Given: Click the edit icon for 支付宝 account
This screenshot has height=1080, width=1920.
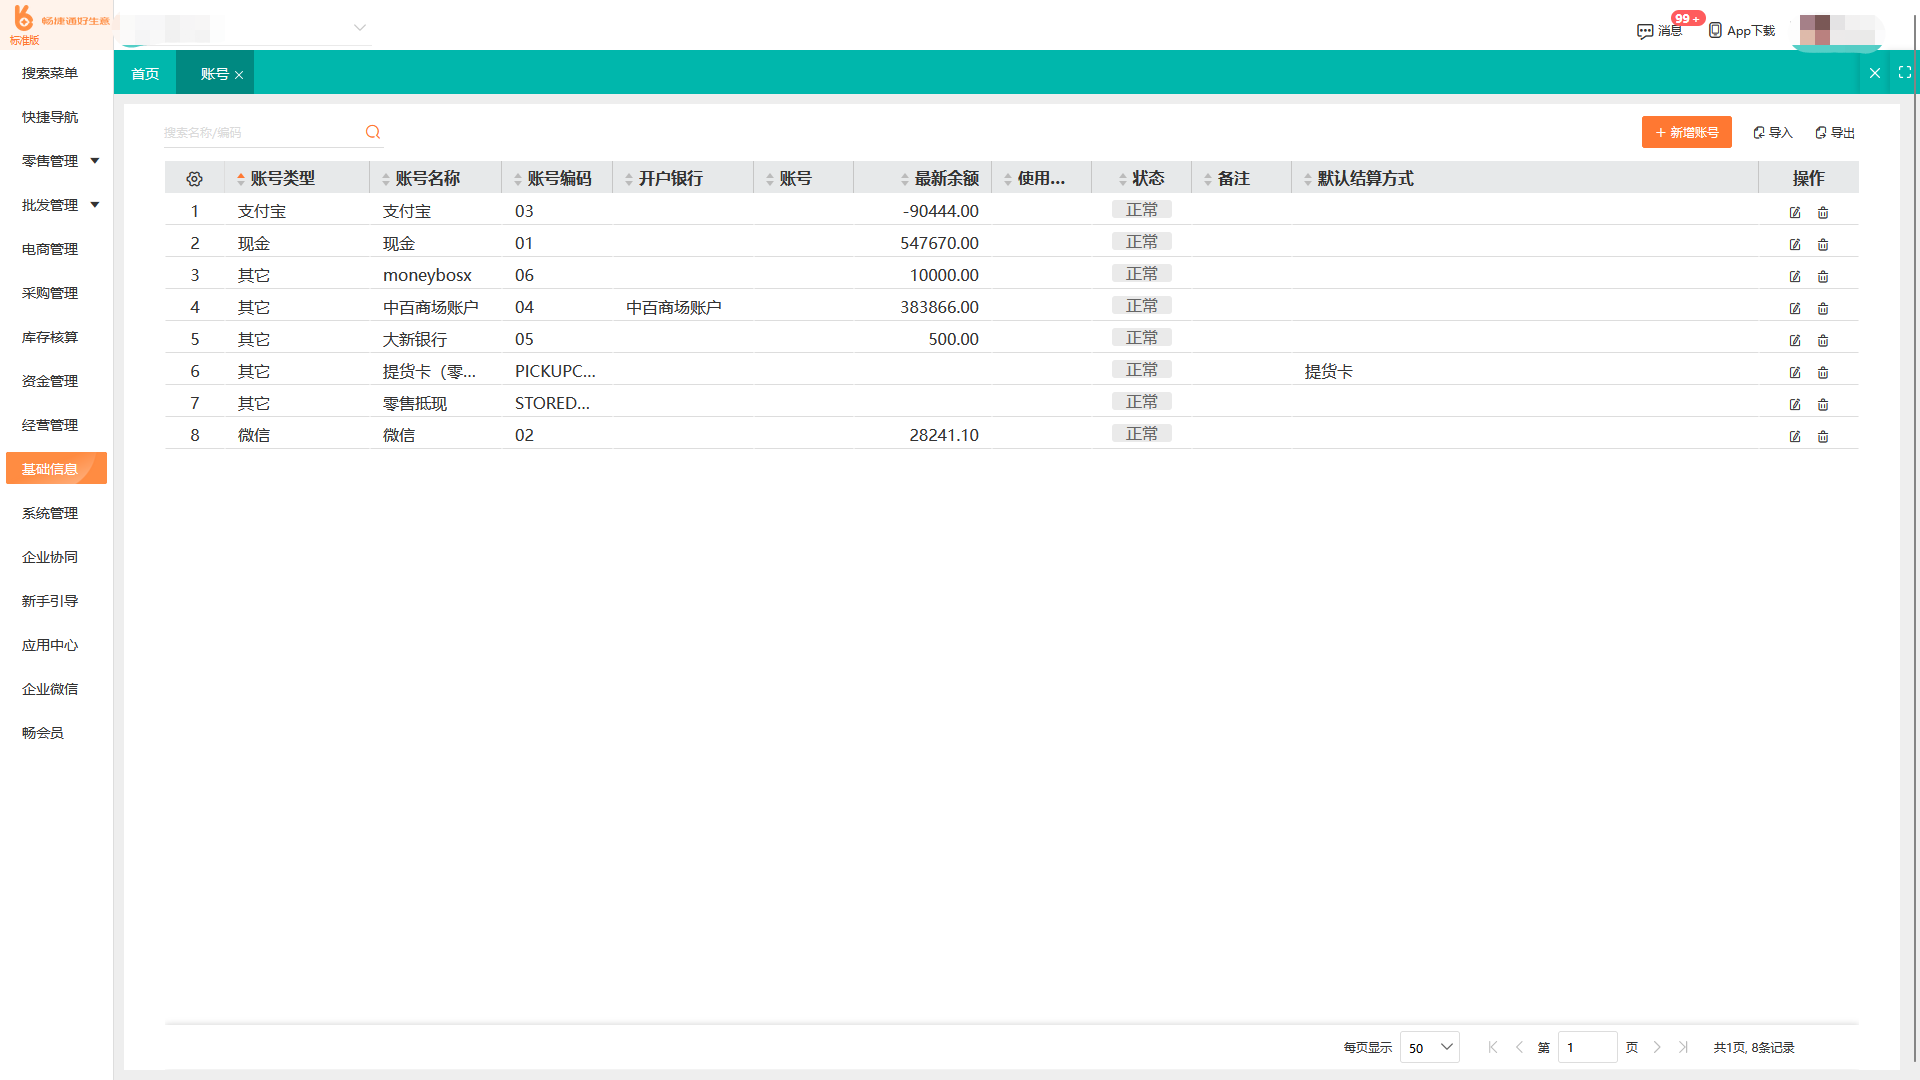Looking at the screenshot, I should pos(1793,211).
